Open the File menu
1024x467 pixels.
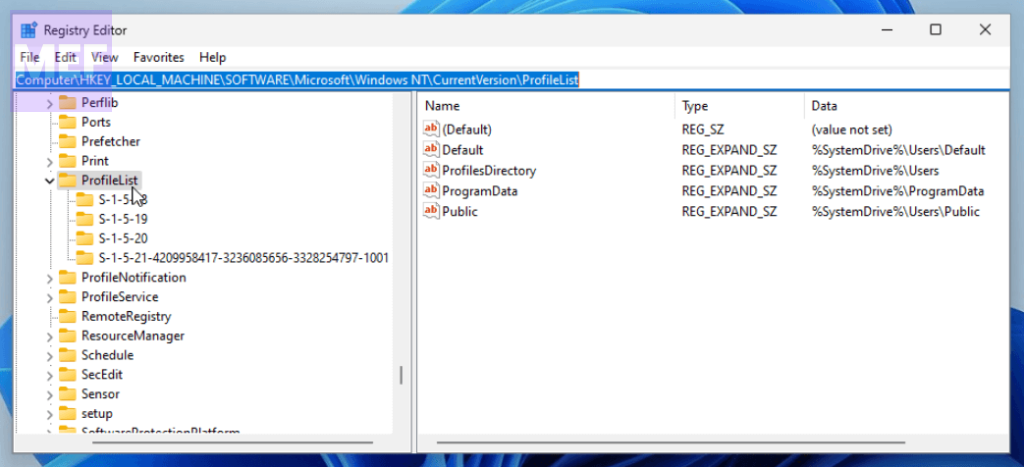[30, 57]
